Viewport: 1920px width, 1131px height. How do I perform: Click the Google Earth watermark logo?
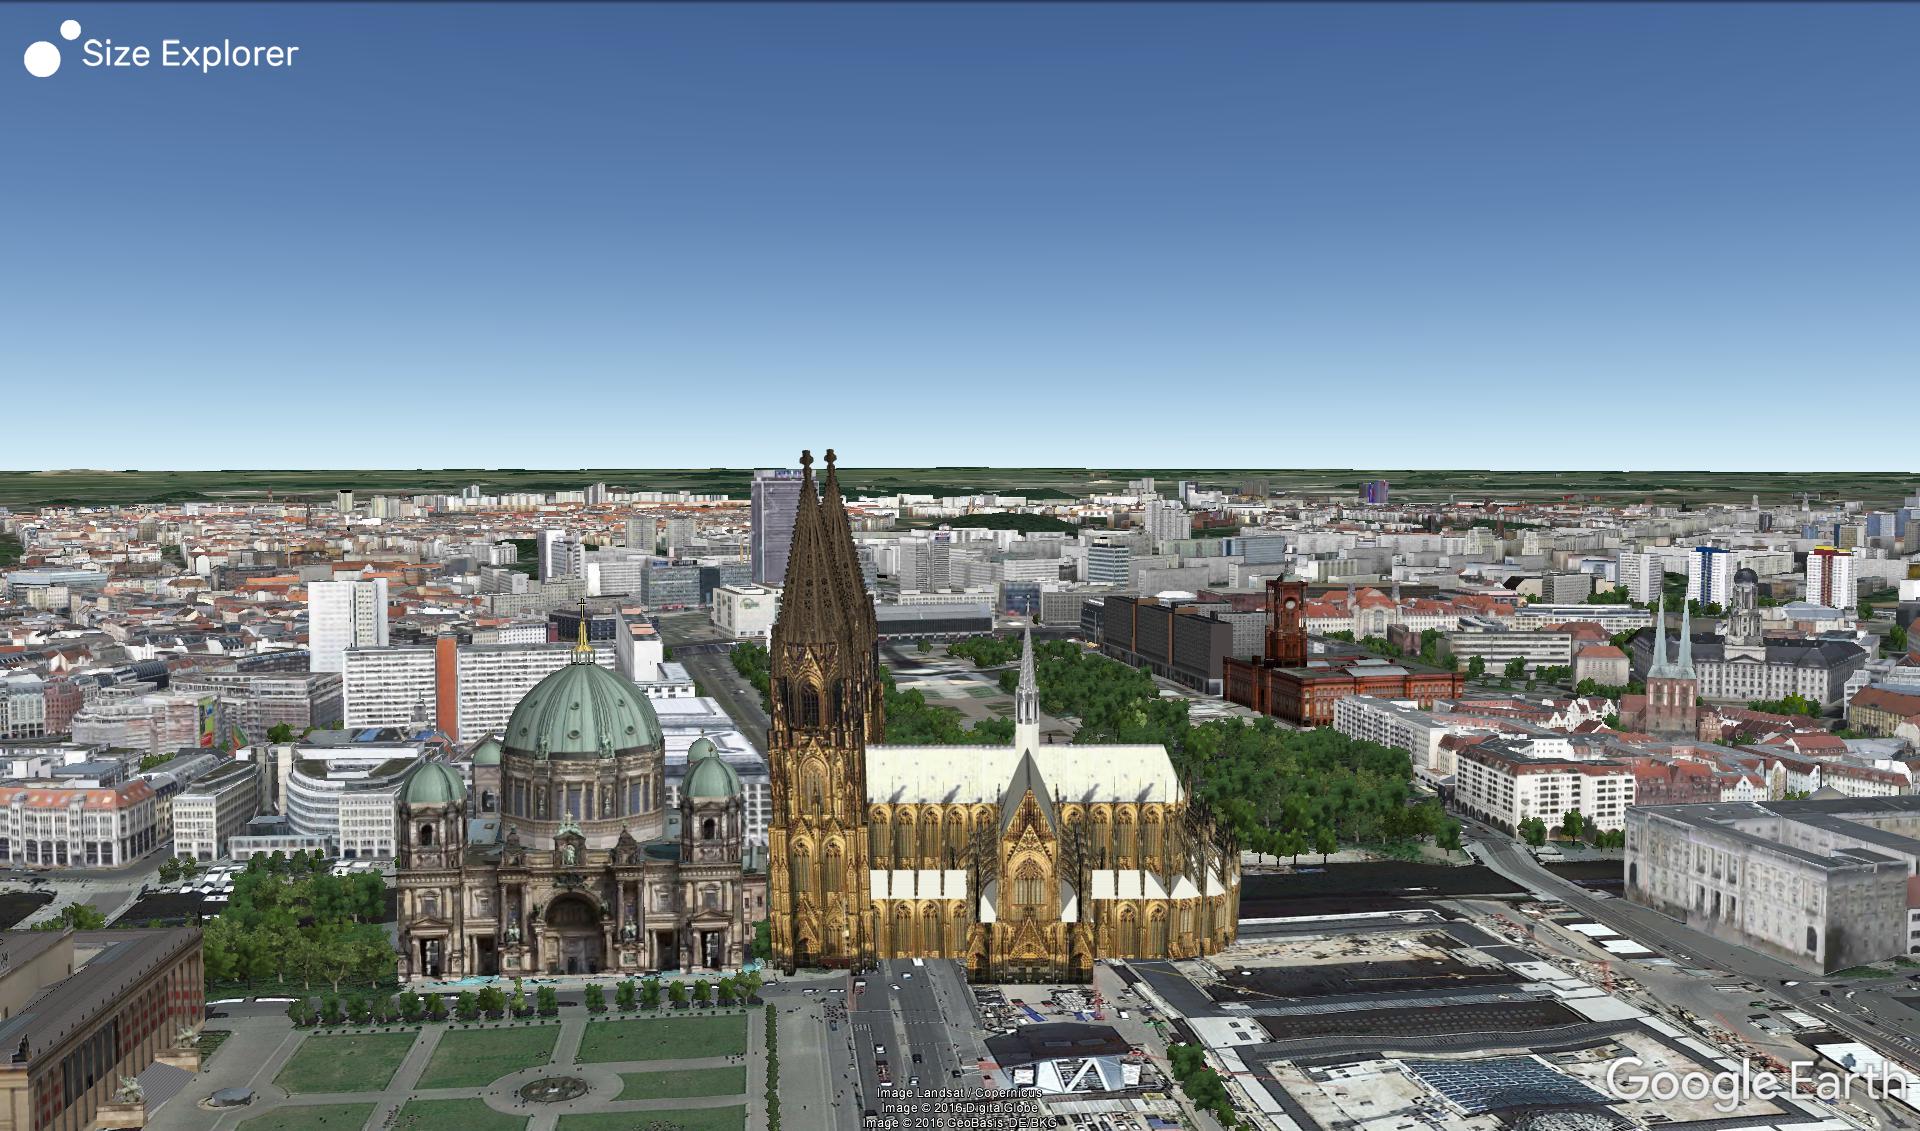point(1756,1082)
